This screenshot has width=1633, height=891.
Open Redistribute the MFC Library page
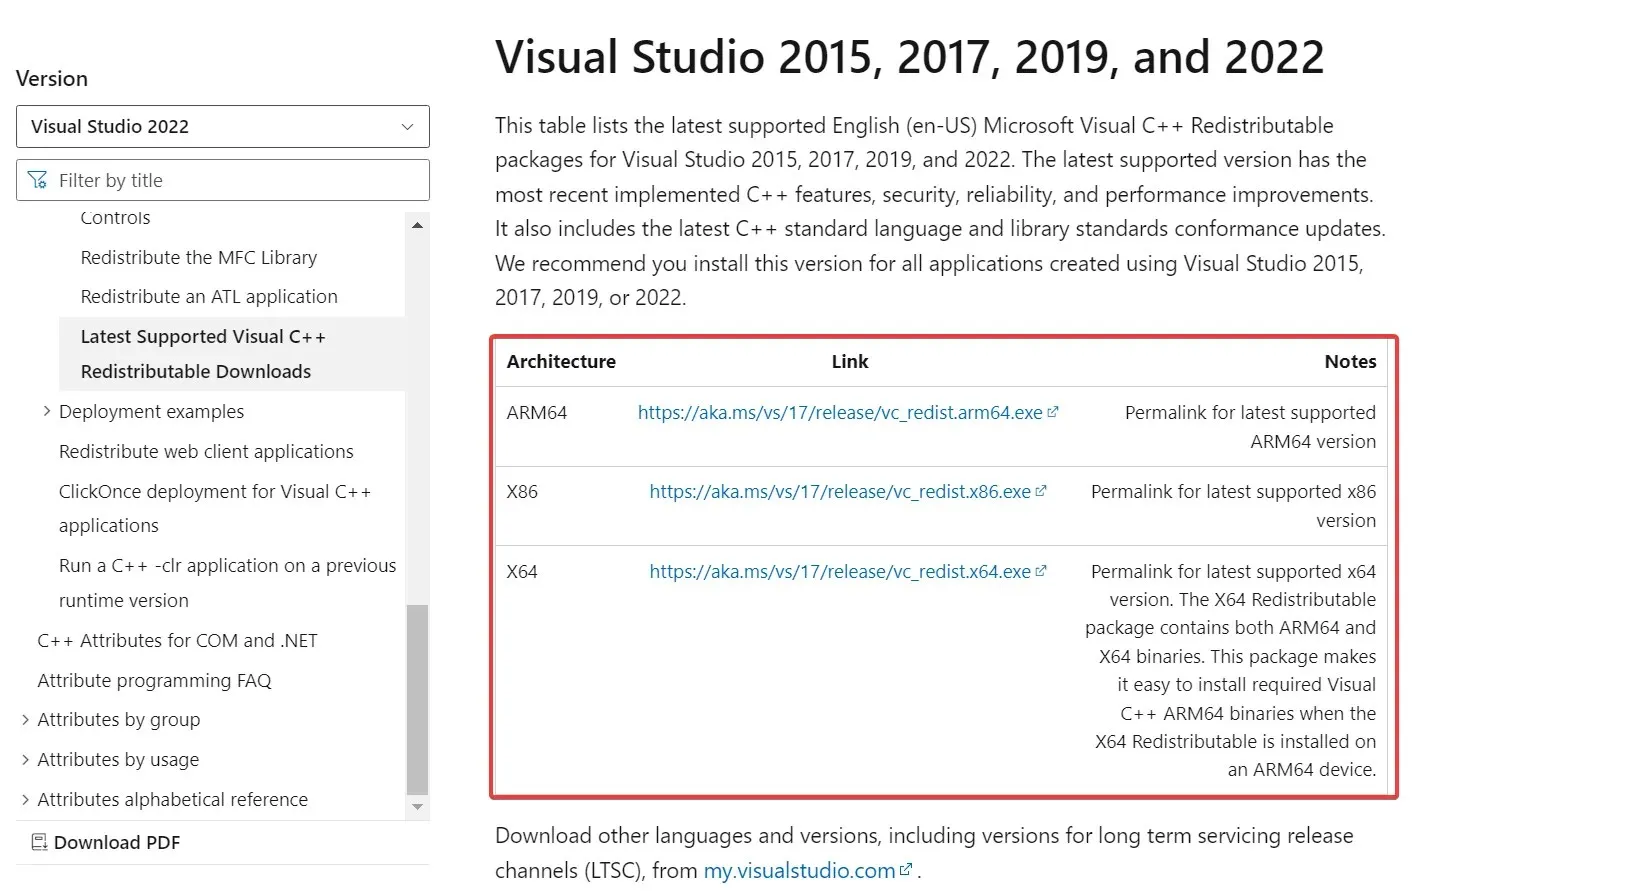[198, 257]
